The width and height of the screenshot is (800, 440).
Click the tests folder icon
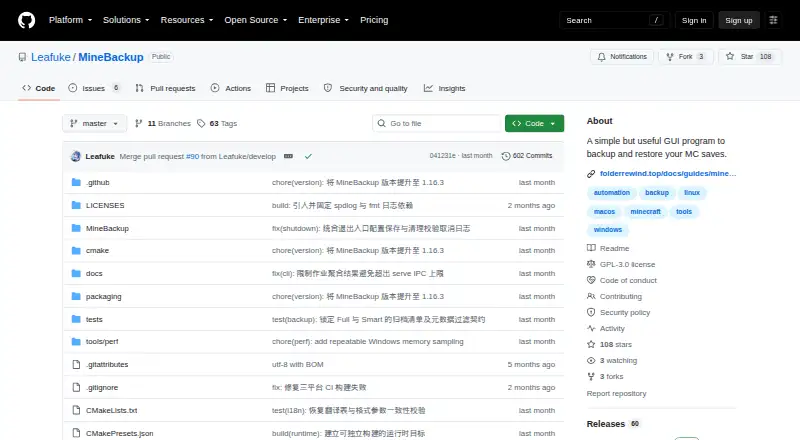pos(76,320)
